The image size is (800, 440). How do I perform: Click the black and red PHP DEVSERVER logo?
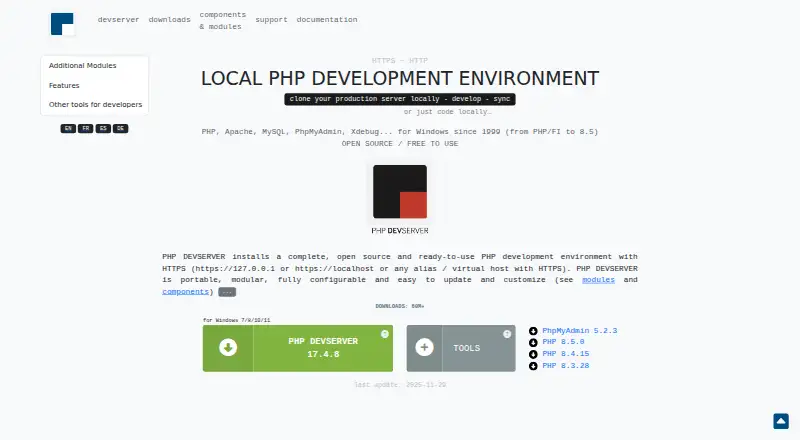point(400,191)
